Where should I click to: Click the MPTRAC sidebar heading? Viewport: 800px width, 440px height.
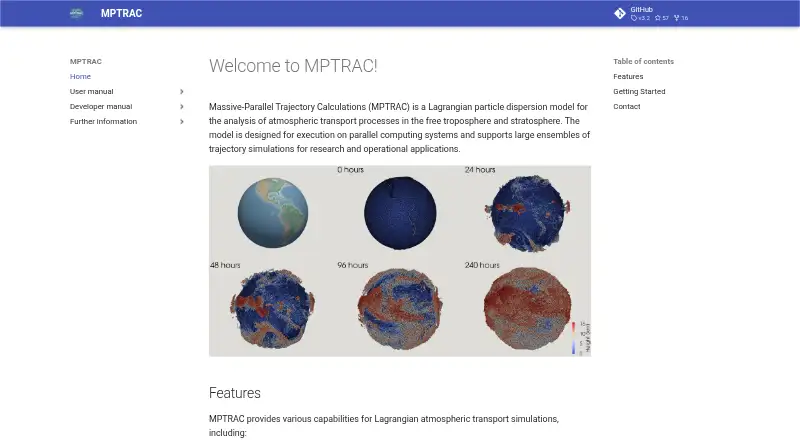pos(86,61)
